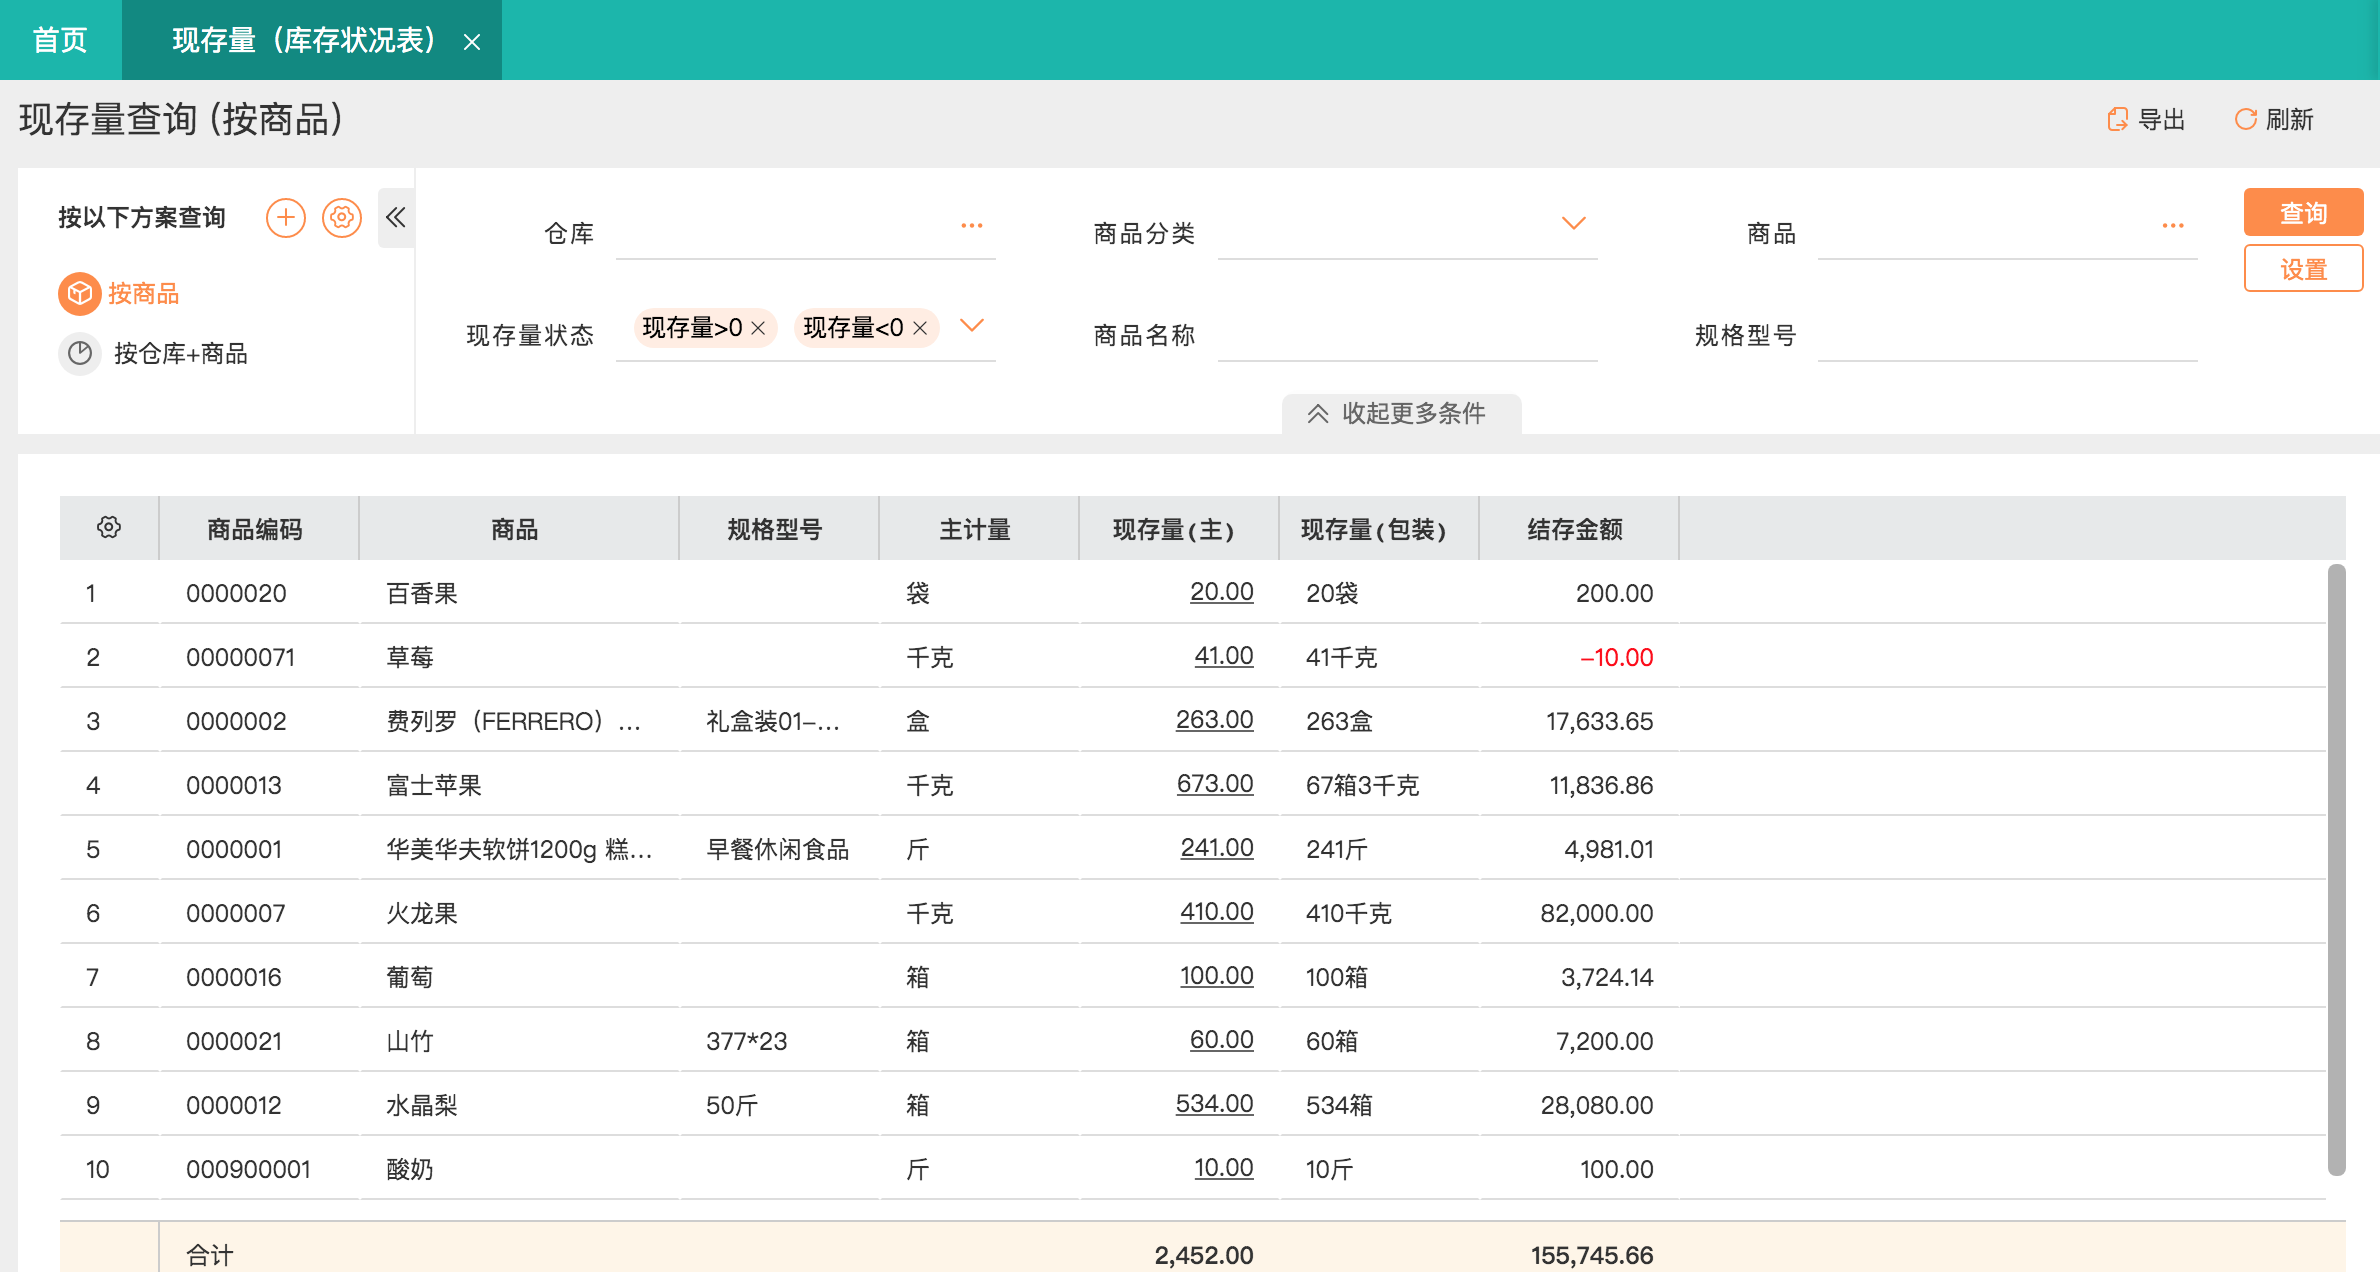Remove the 现存量>0 filter toggle

pyautogui.click(x=756, y=327)
